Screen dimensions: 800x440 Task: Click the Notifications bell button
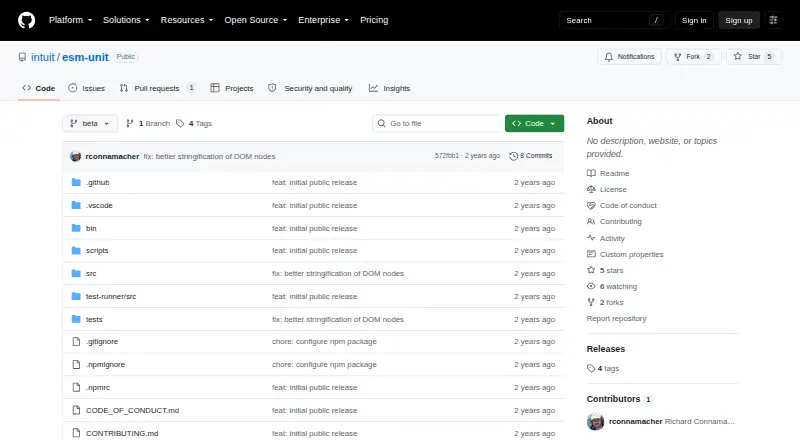630,57
